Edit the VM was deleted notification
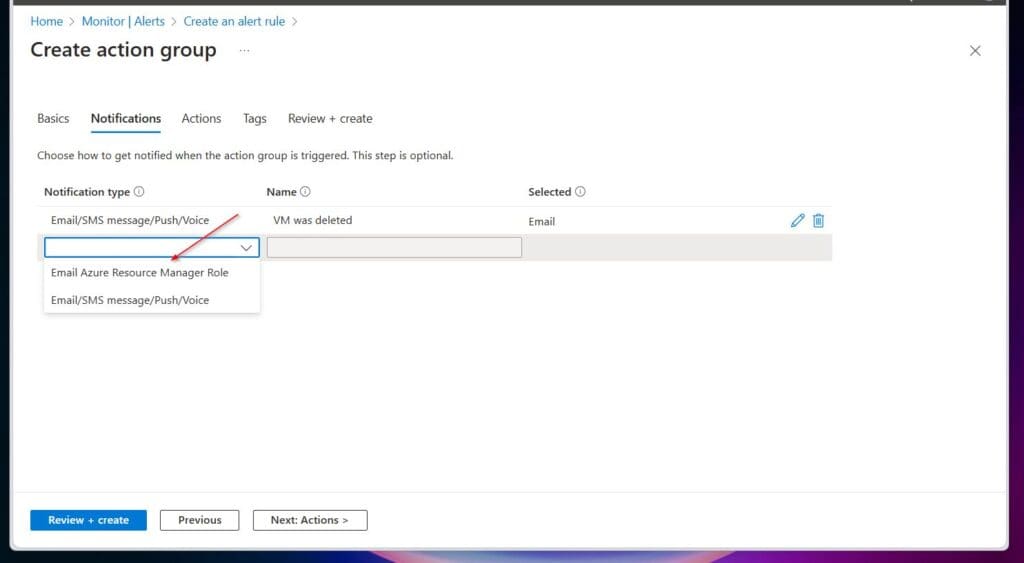Viewport: 1024px width, 563px height. coord(797,221)
